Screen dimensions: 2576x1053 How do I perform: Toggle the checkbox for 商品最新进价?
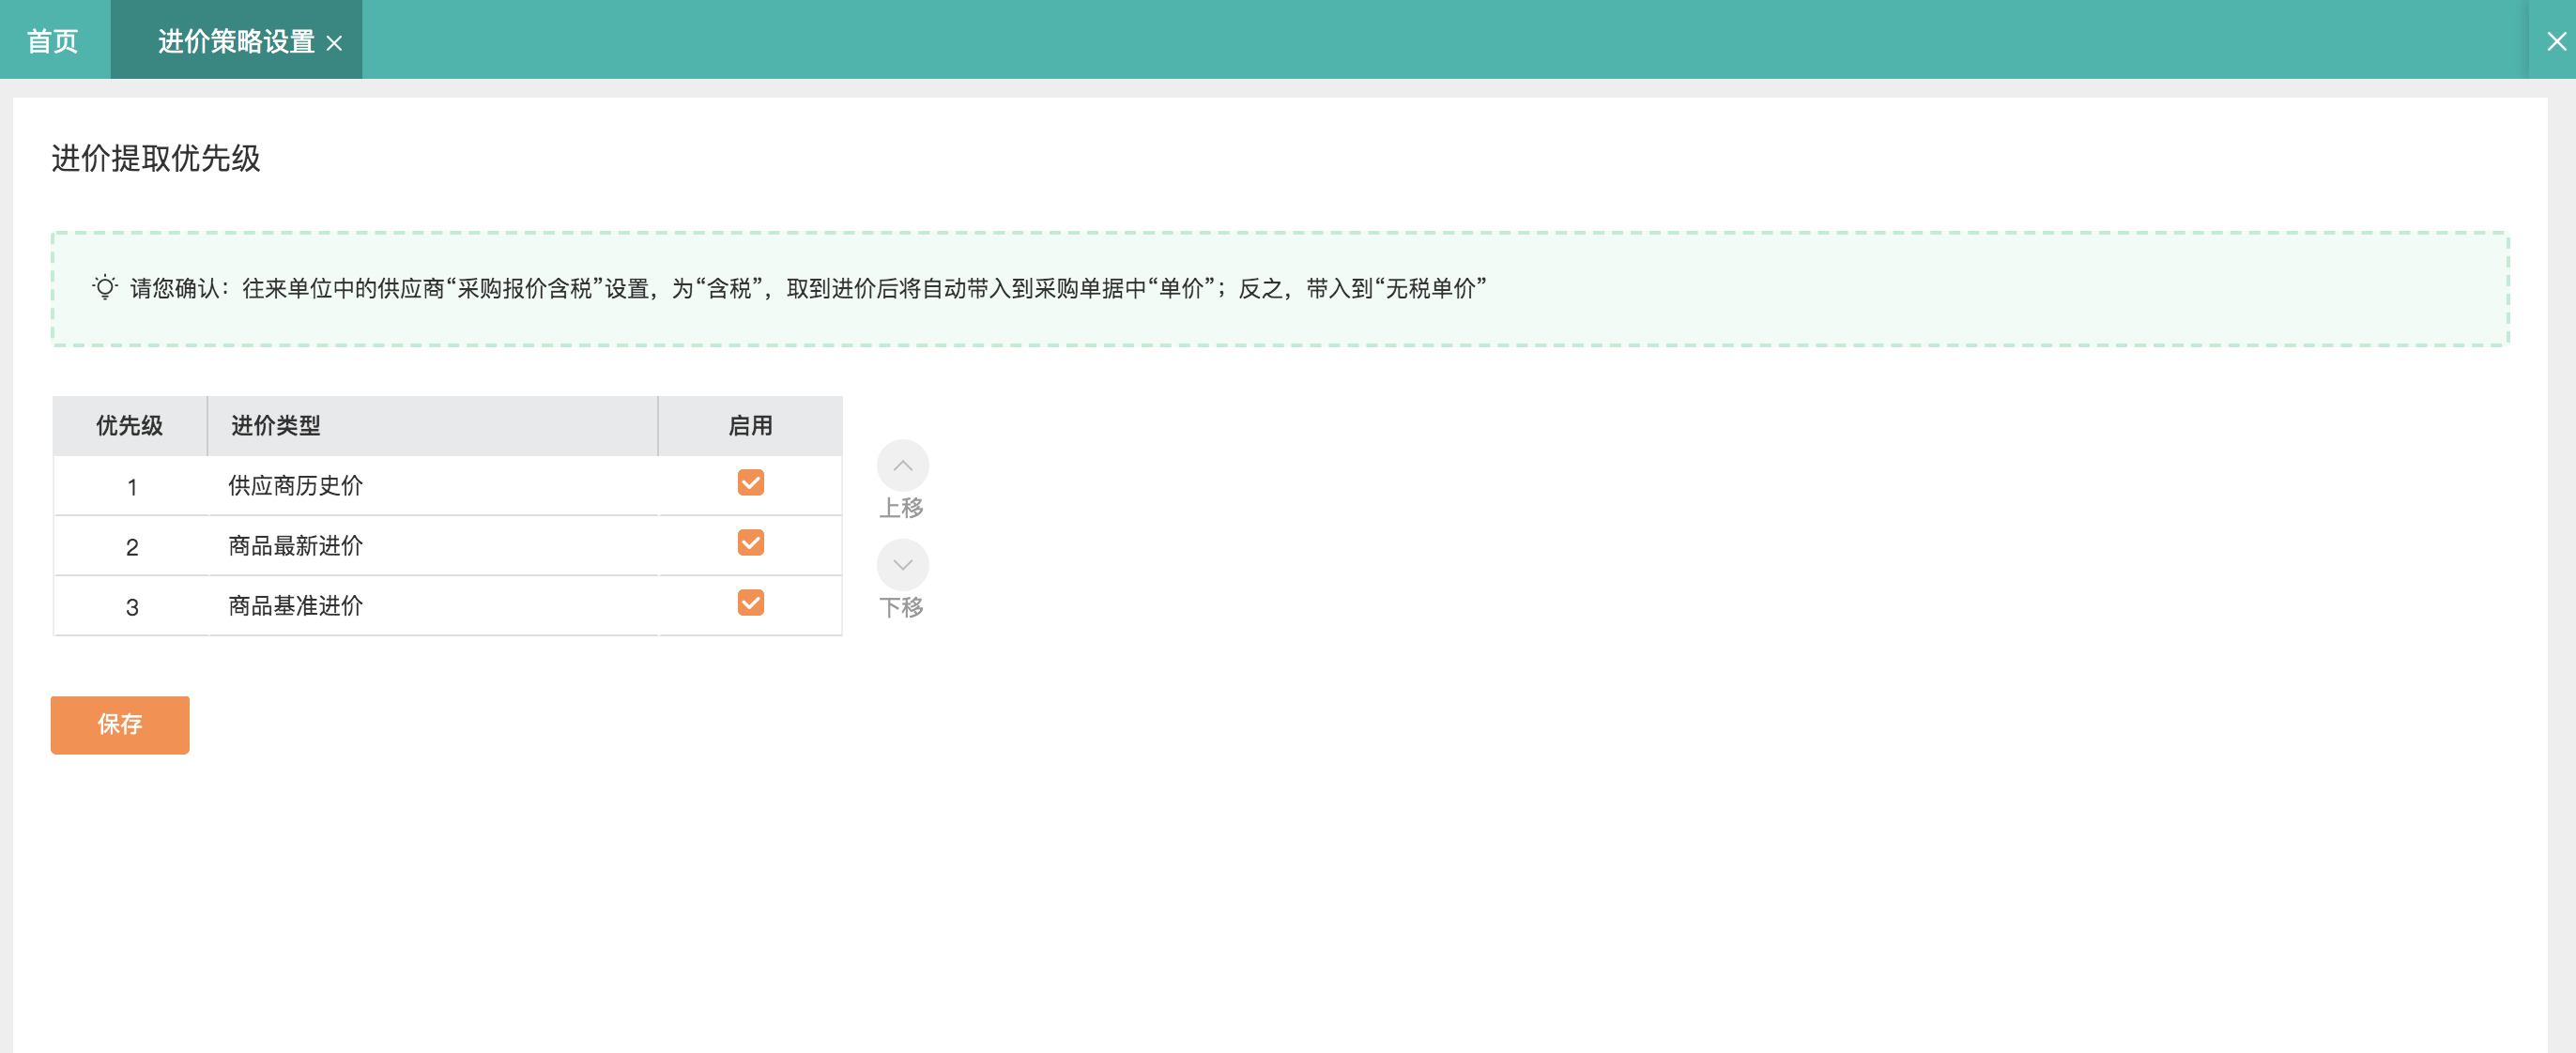749,543
